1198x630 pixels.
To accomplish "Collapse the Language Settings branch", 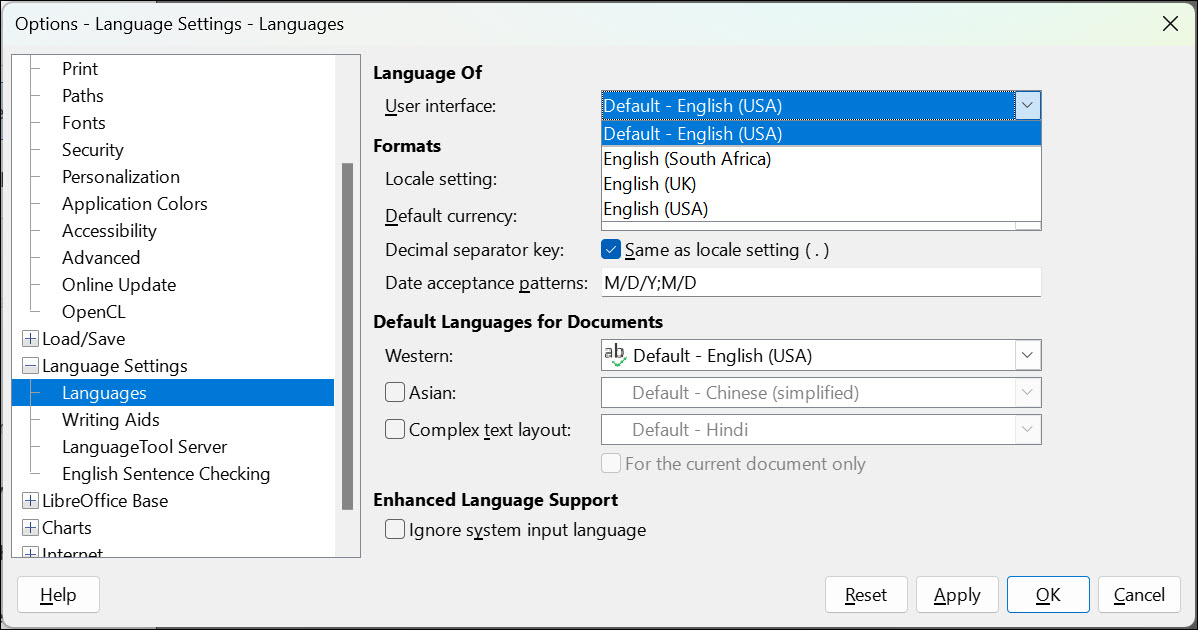I will tap(29, 365).
